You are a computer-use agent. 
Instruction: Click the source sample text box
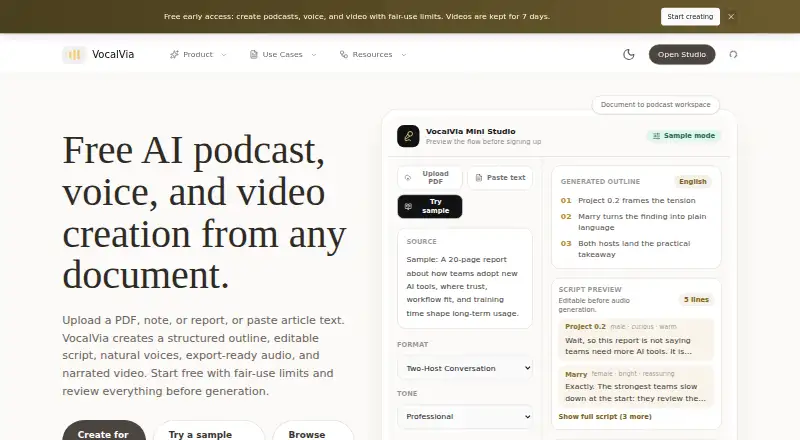coord(465,278)
